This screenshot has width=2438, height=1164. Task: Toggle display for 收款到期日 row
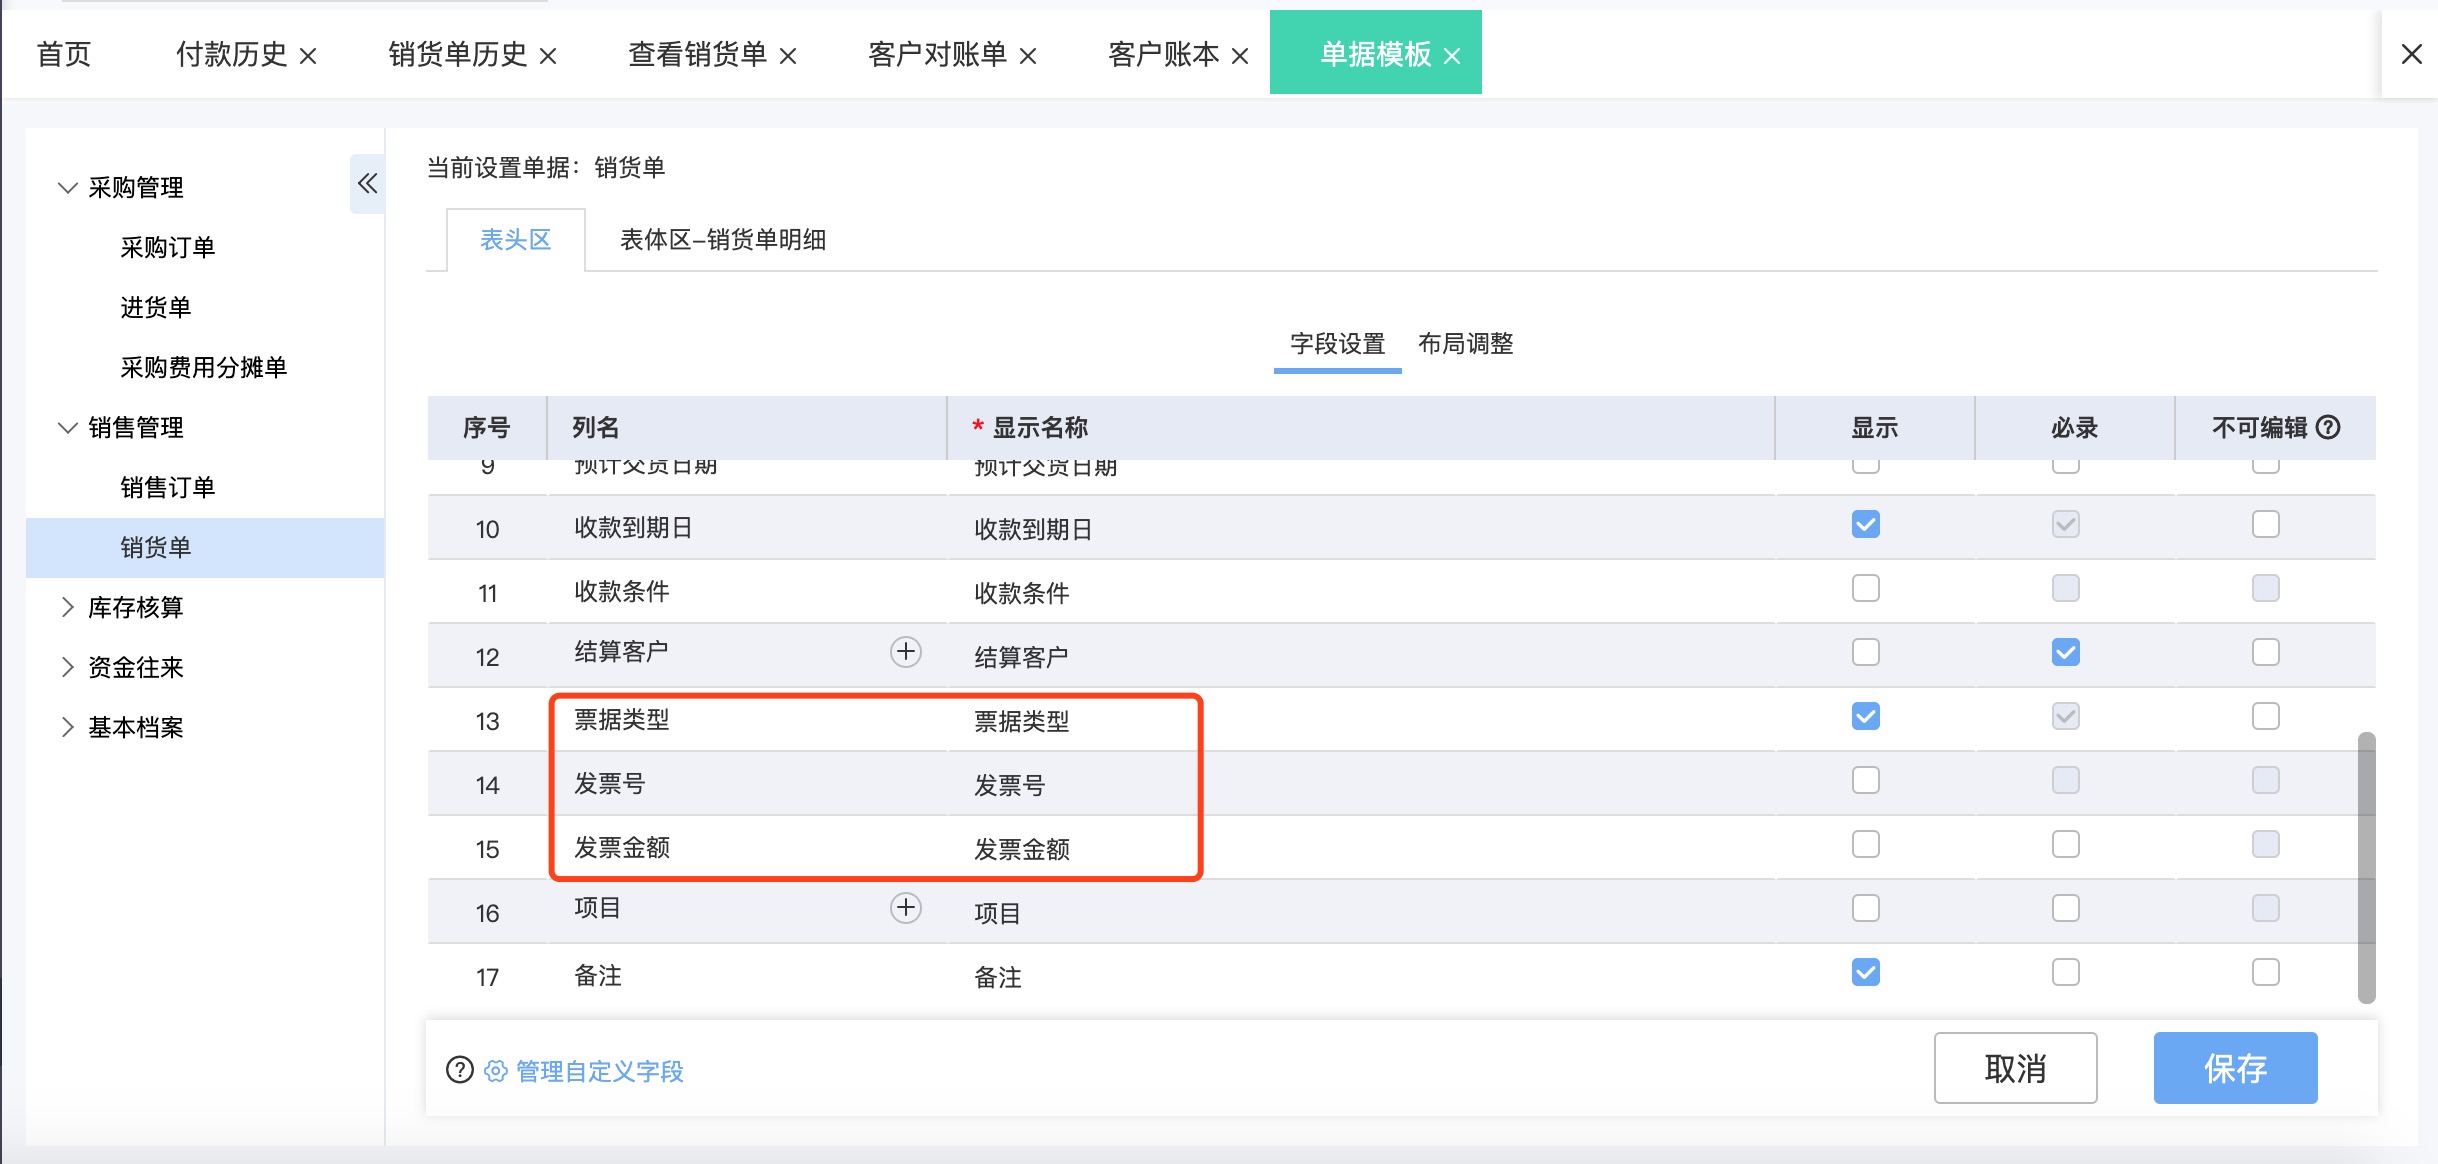point(1866,525)
